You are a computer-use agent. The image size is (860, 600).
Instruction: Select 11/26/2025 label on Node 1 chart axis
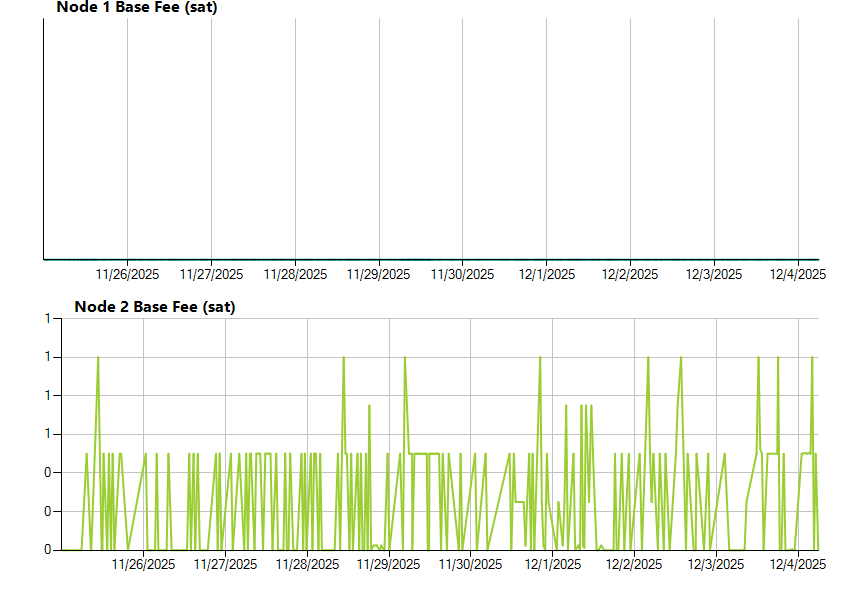tap(127, 273)
